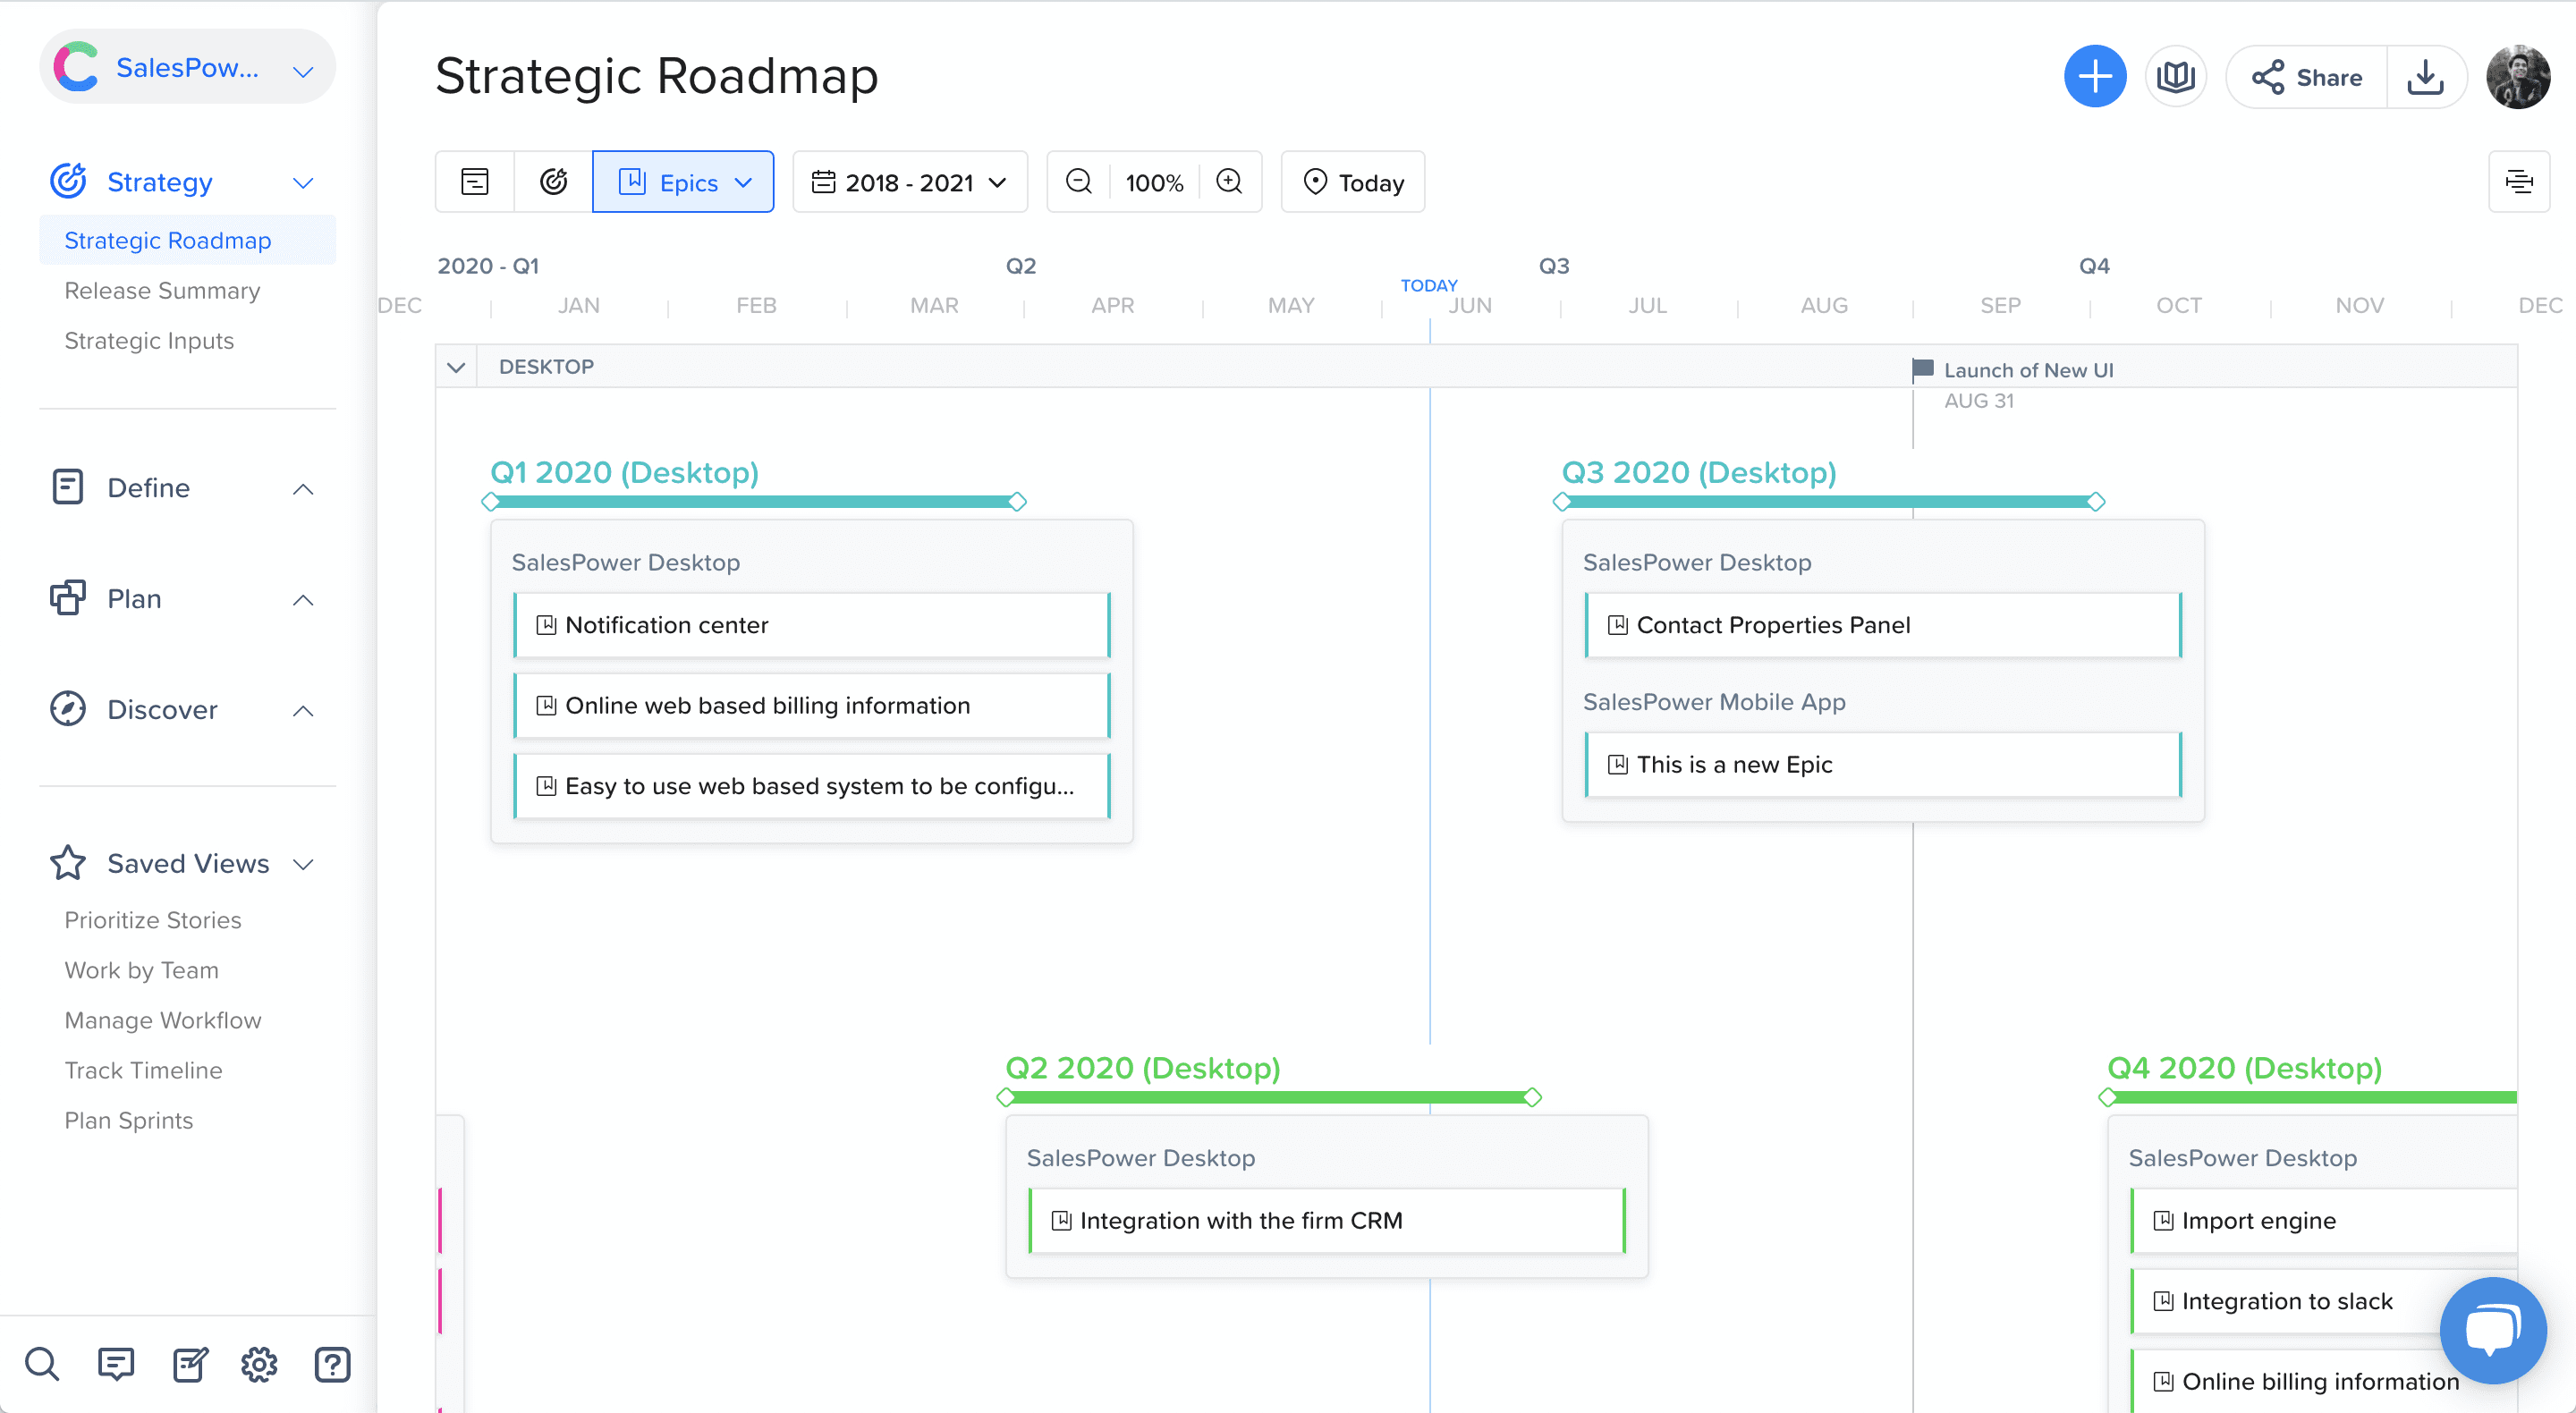Open the bookmark/library icon
Screen dimensions: 2576x1413
click(x=2174, y=77)
